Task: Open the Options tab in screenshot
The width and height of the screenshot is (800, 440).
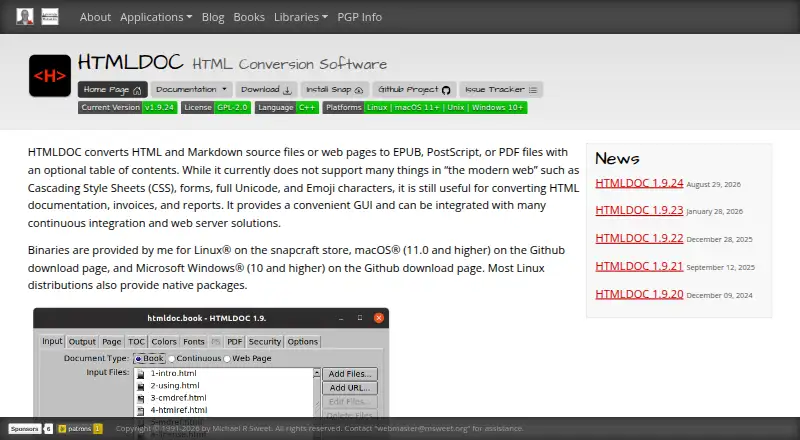Action: [x=303, y=341]
